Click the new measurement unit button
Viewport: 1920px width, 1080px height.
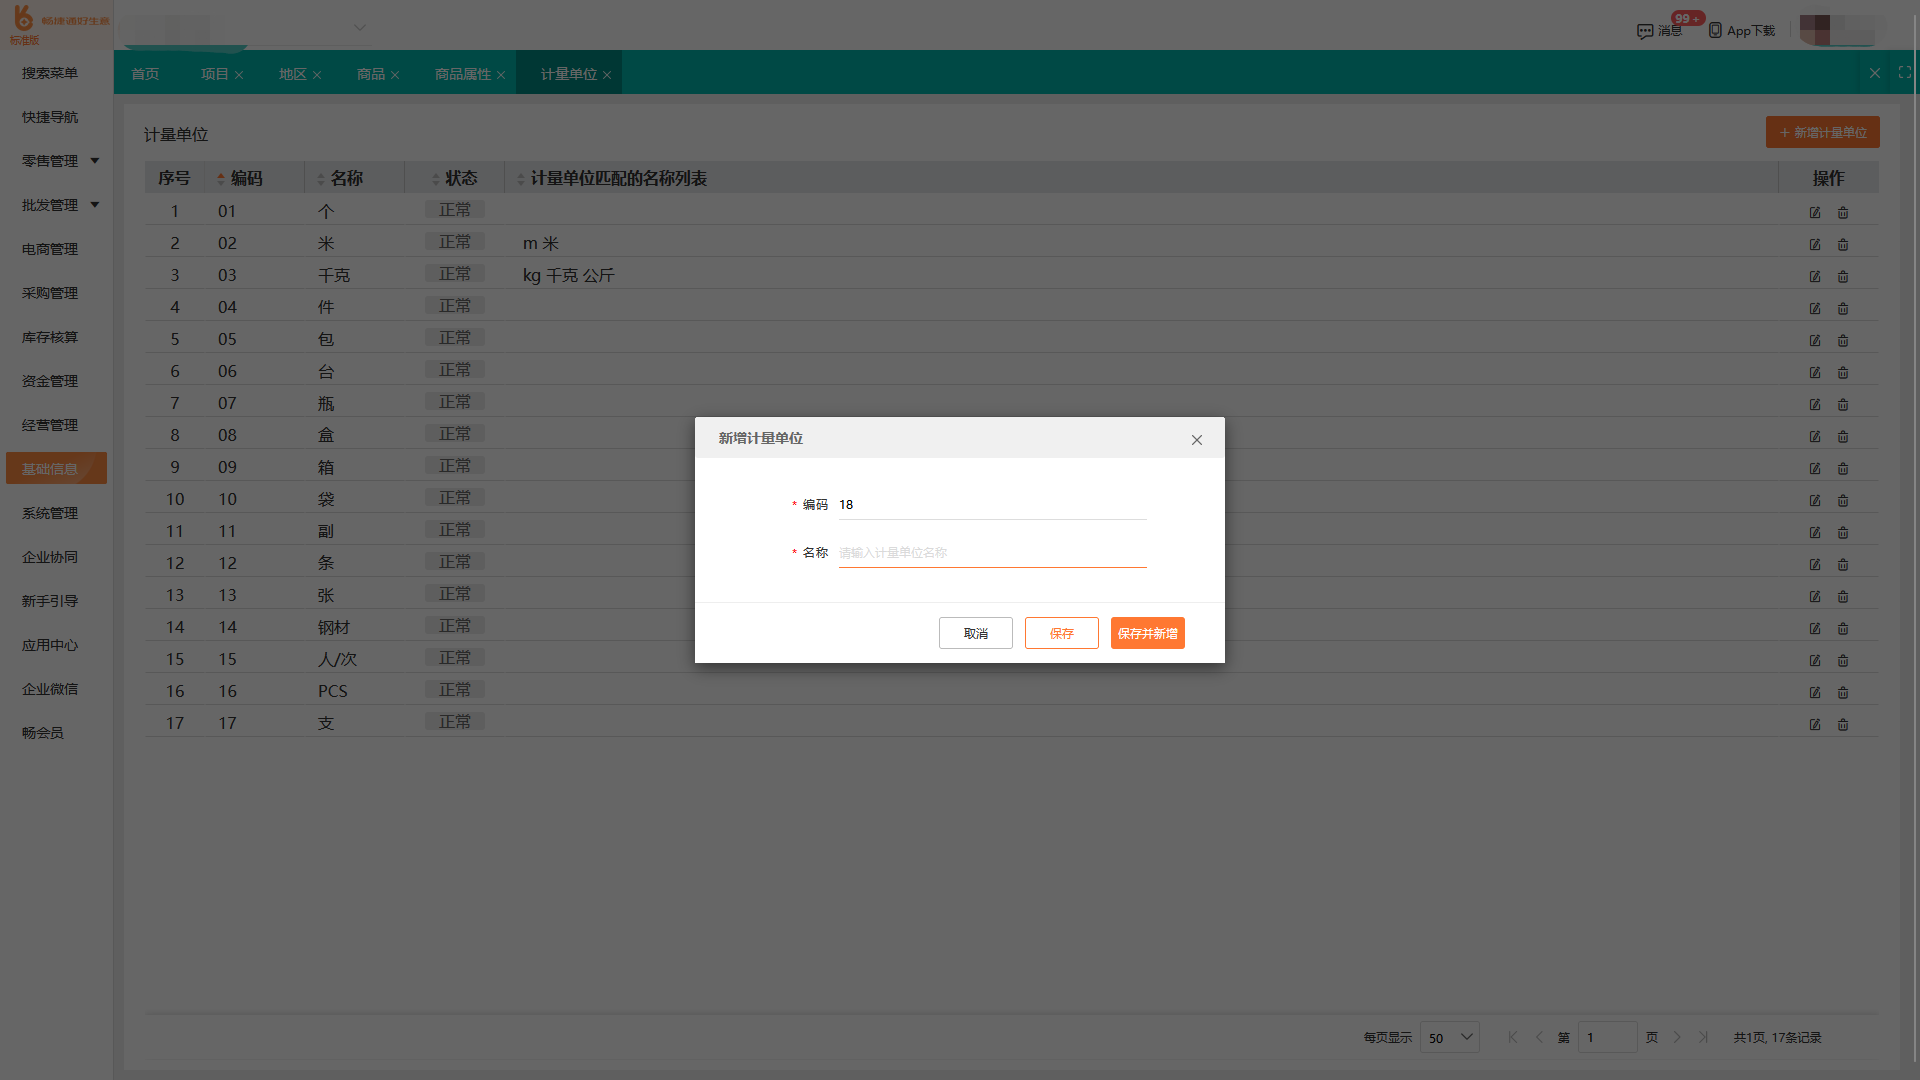(1822, 132)
